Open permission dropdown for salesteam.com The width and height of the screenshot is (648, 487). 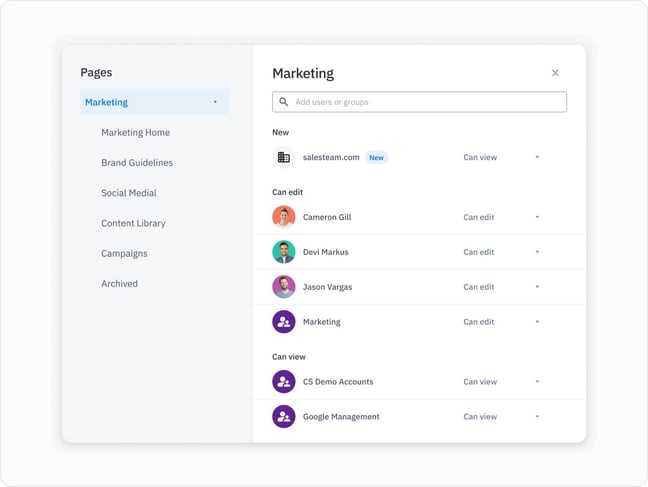(x=537, y=157)
